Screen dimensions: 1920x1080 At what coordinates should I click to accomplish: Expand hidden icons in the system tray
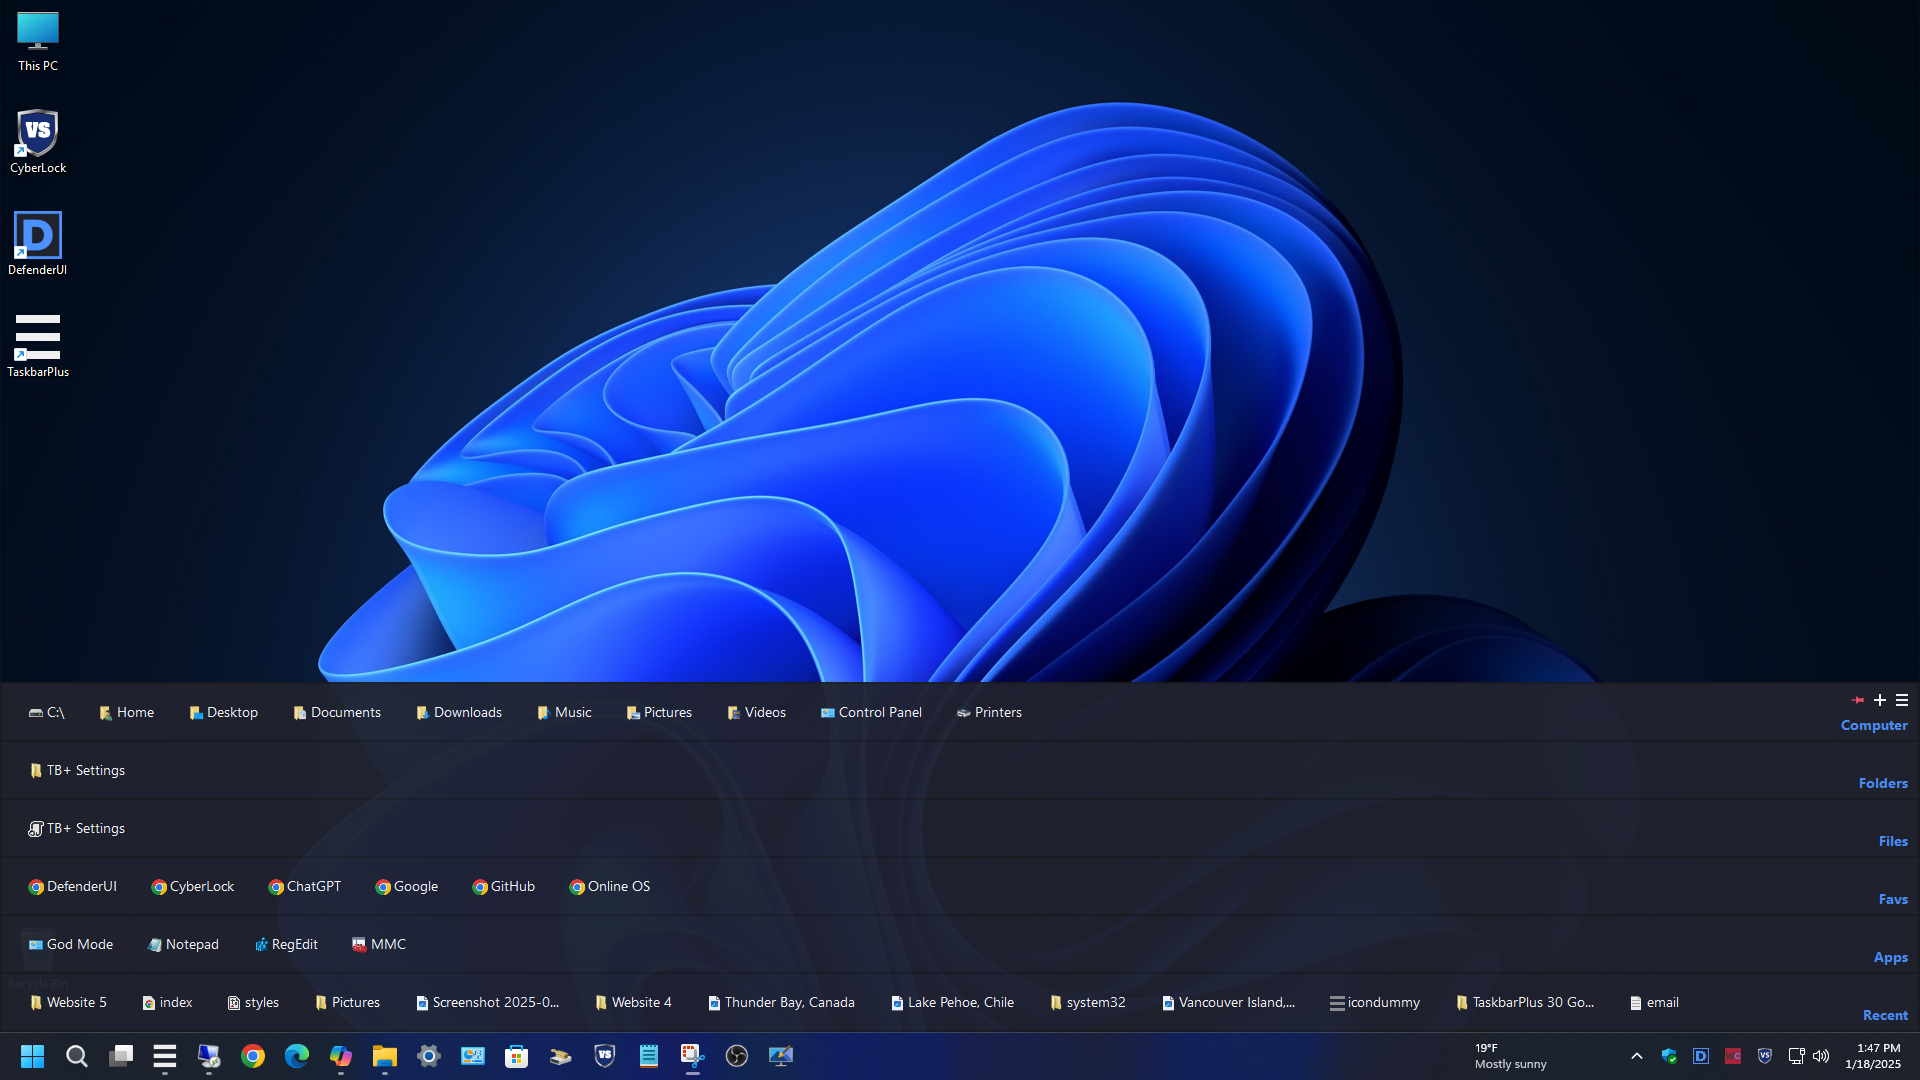(1637, 1056)
